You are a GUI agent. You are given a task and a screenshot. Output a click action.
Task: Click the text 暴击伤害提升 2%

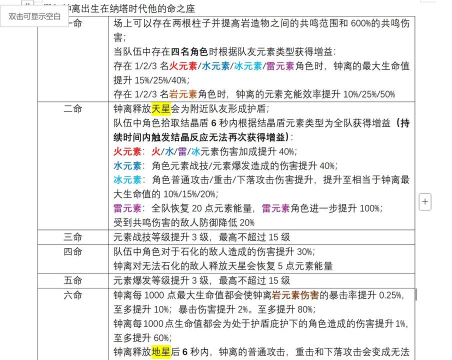[214, 310]
